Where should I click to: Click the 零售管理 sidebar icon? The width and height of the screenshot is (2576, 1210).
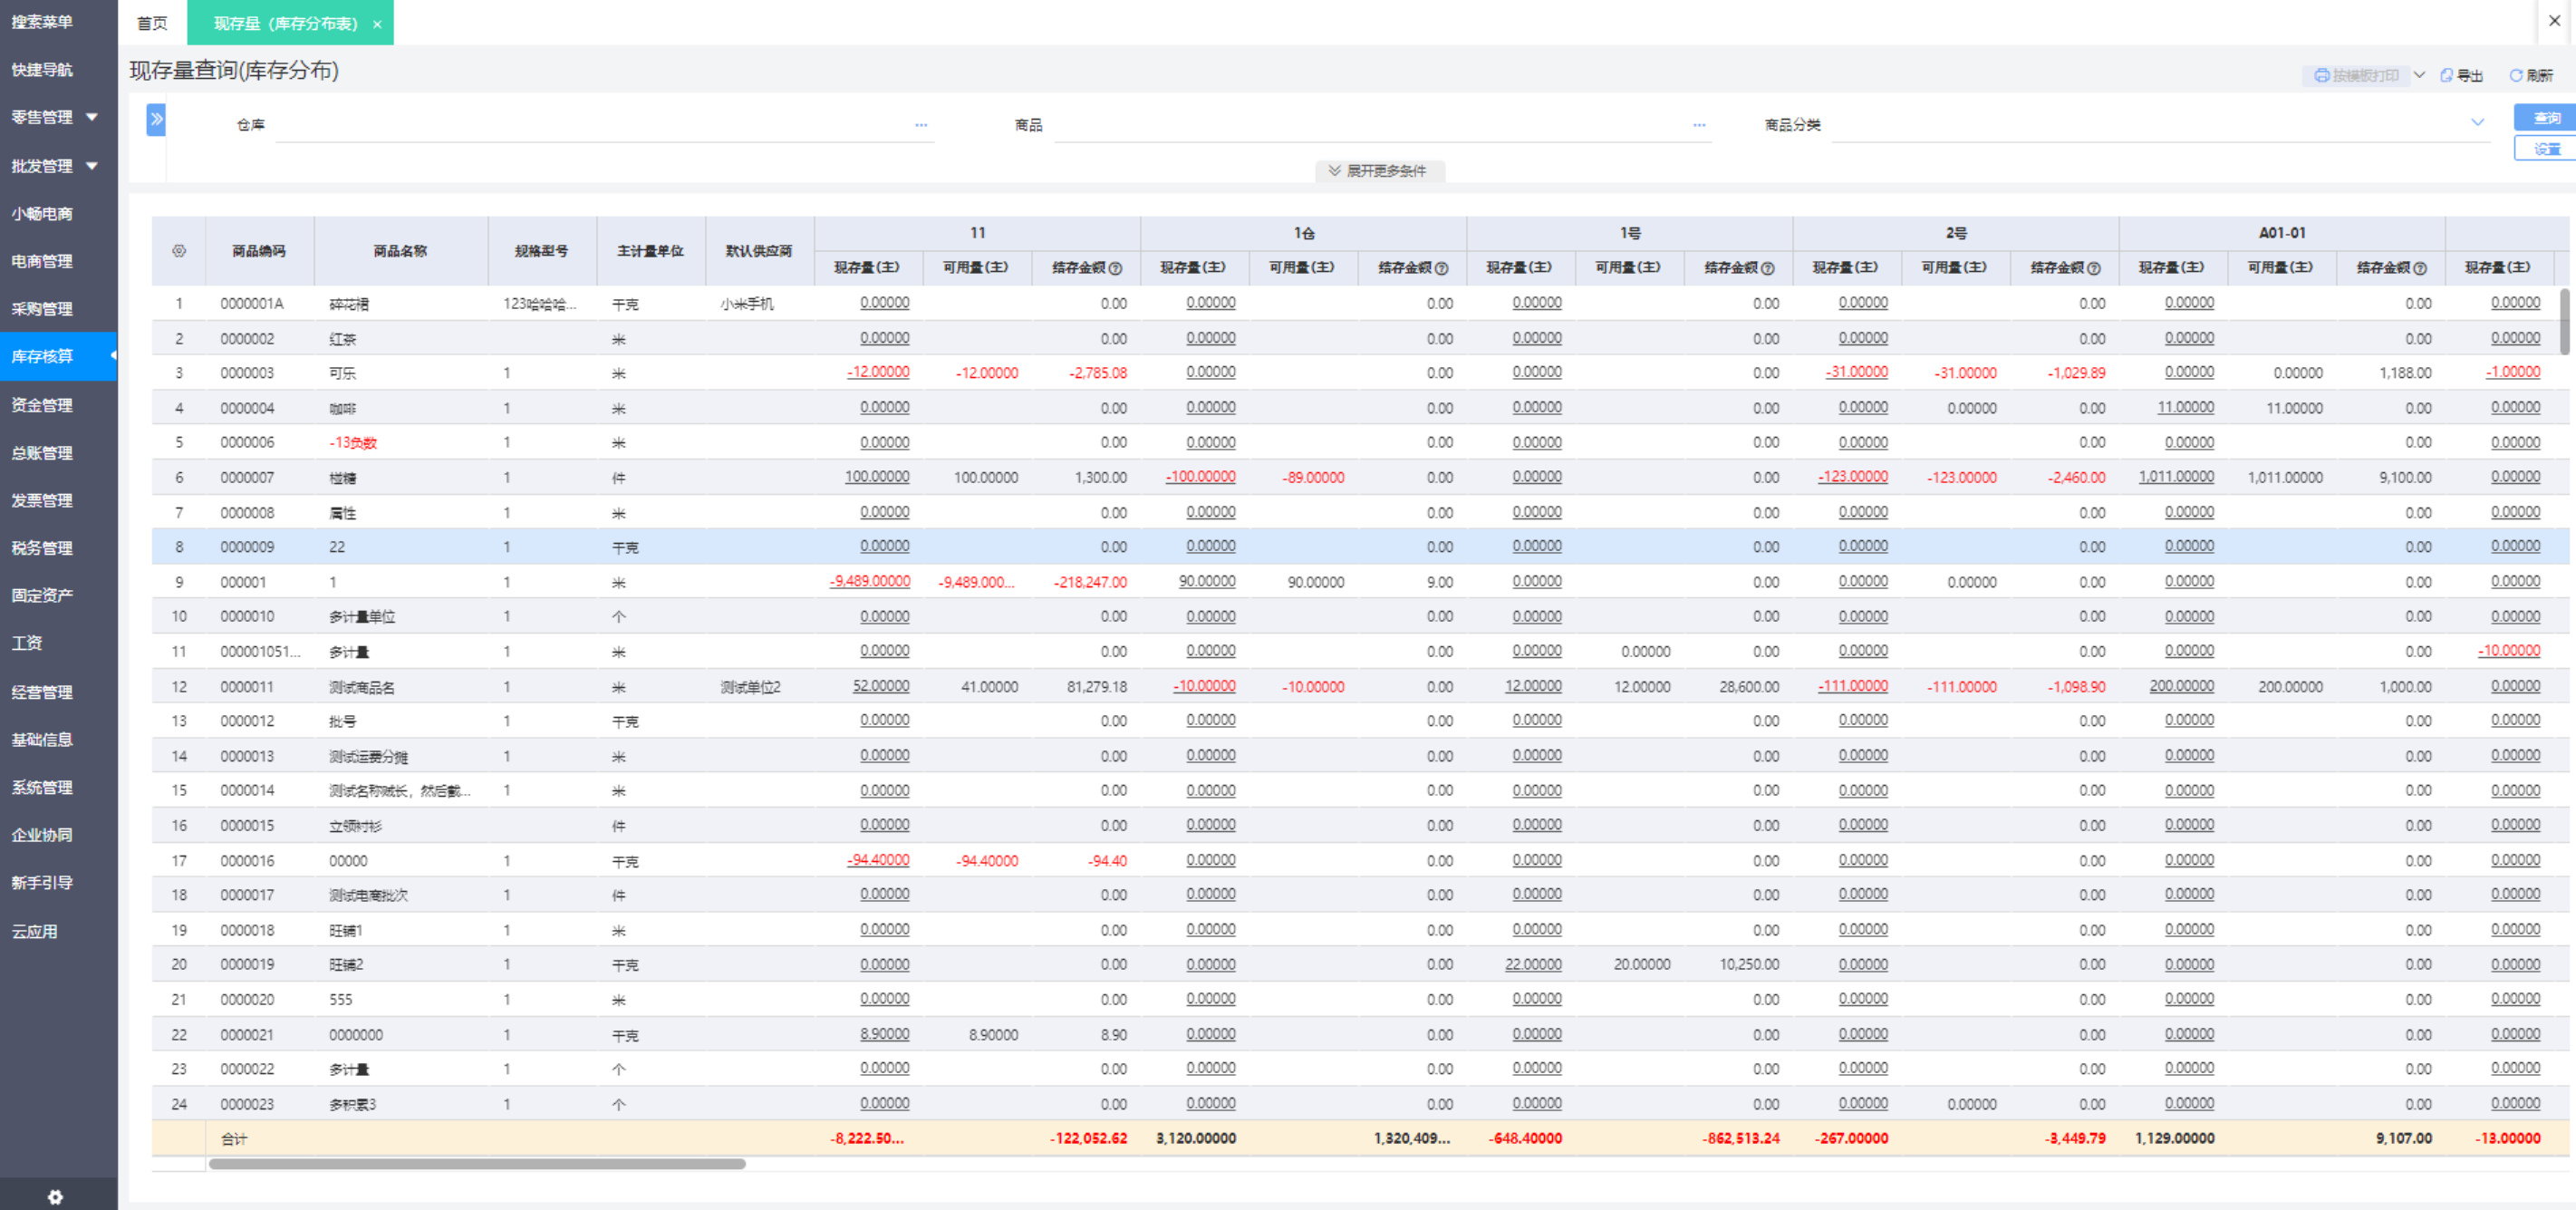point(57,117)
